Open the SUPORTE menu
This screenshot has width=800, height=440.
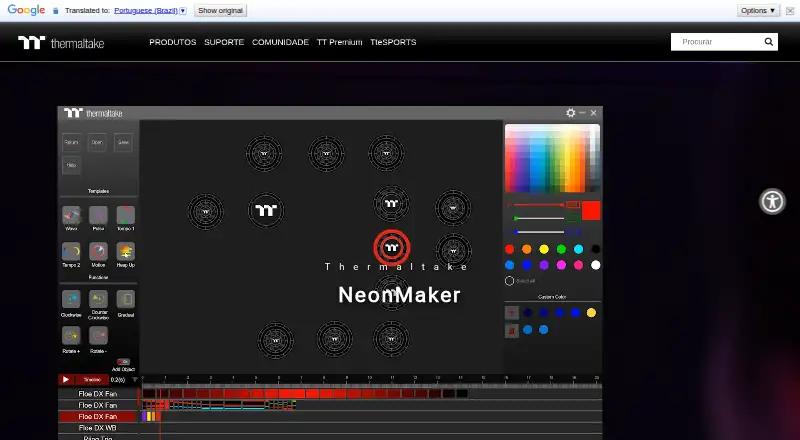[224, 42]
